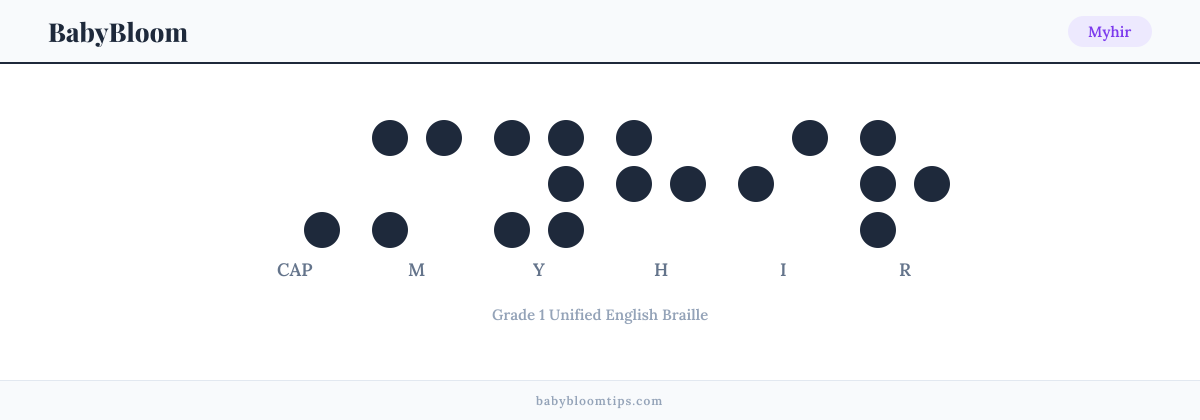Click the Y braille cell
The height and width of the screenshot is (420, 1200).
[x=539, y=184]
